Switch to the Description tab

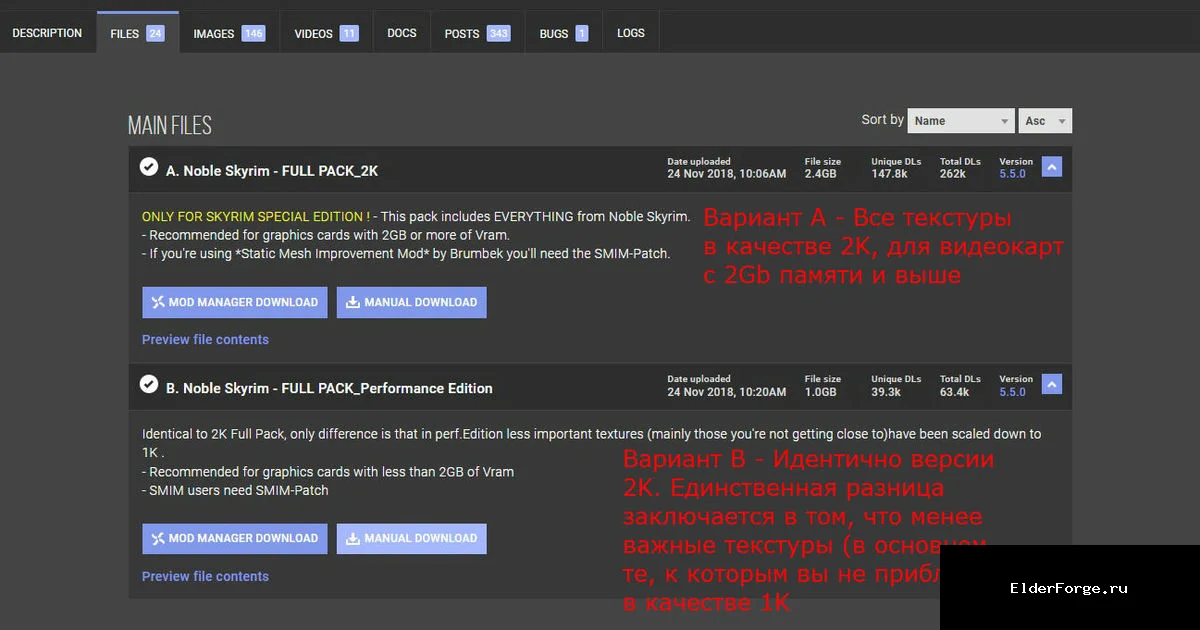click(47, 33)
